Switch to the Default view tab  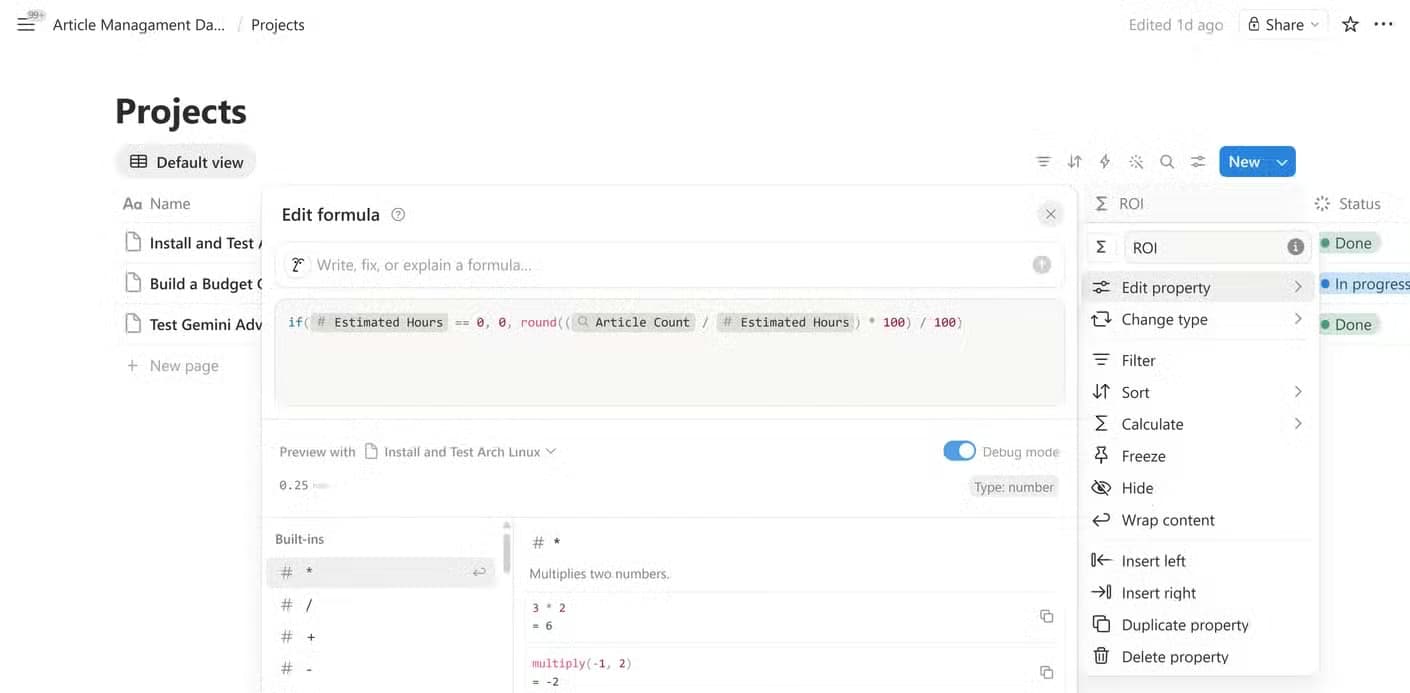click(186, 162)
